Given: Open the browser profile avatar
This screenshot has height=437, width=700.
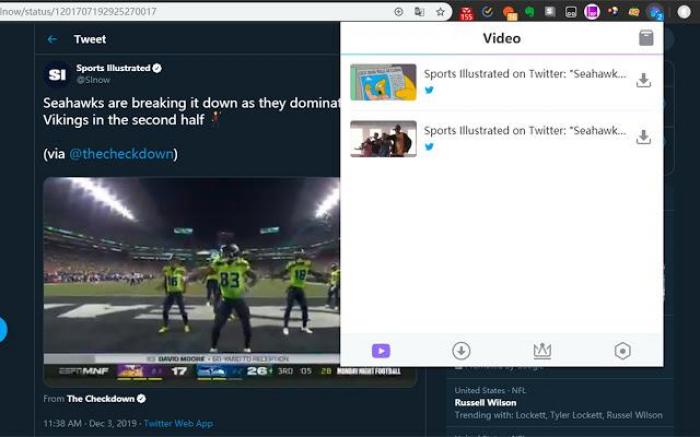Looking at the screenshot, I should click(684, 12).
